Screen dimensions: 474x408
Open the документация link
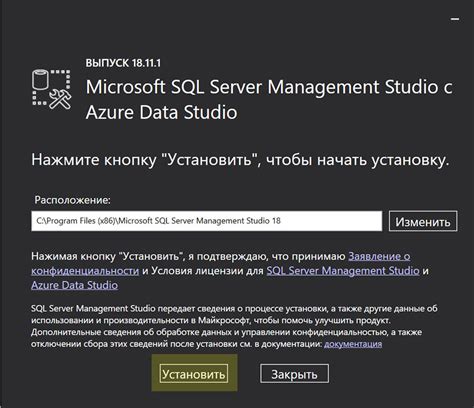[x=353, y=344]
